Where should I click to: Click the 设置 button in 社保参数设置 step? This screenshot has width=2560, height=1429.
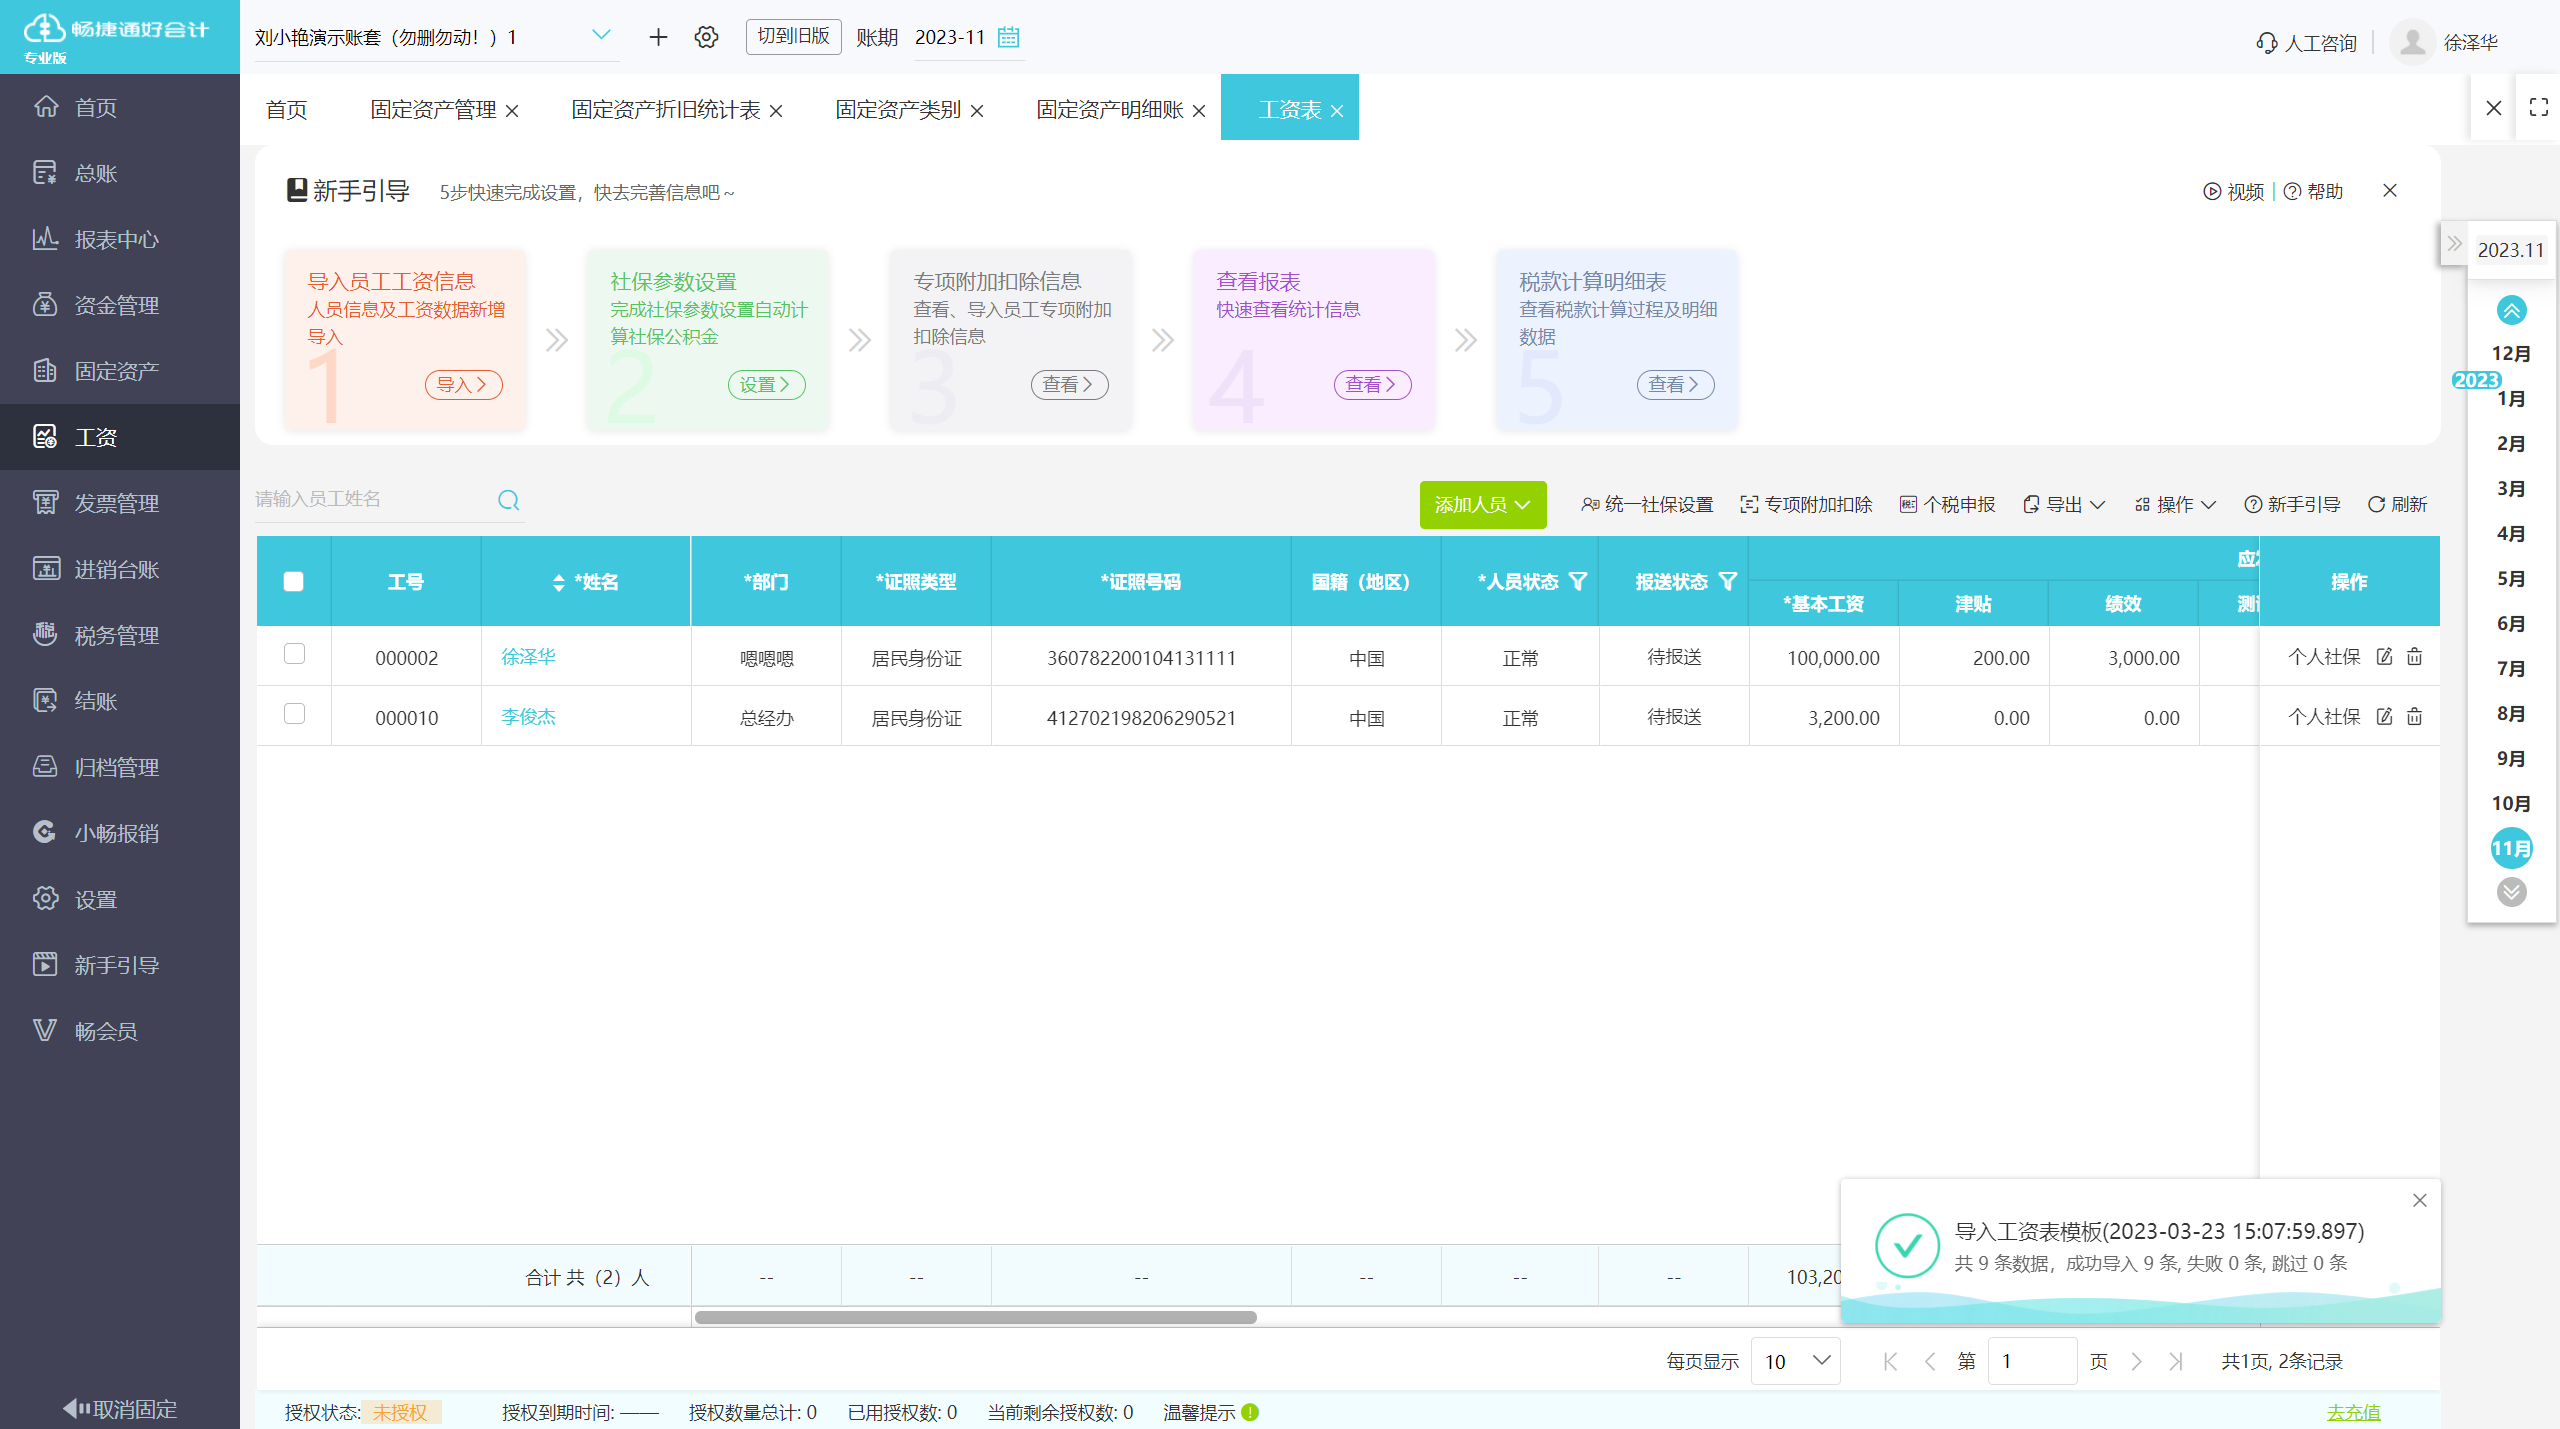[765, 385]
